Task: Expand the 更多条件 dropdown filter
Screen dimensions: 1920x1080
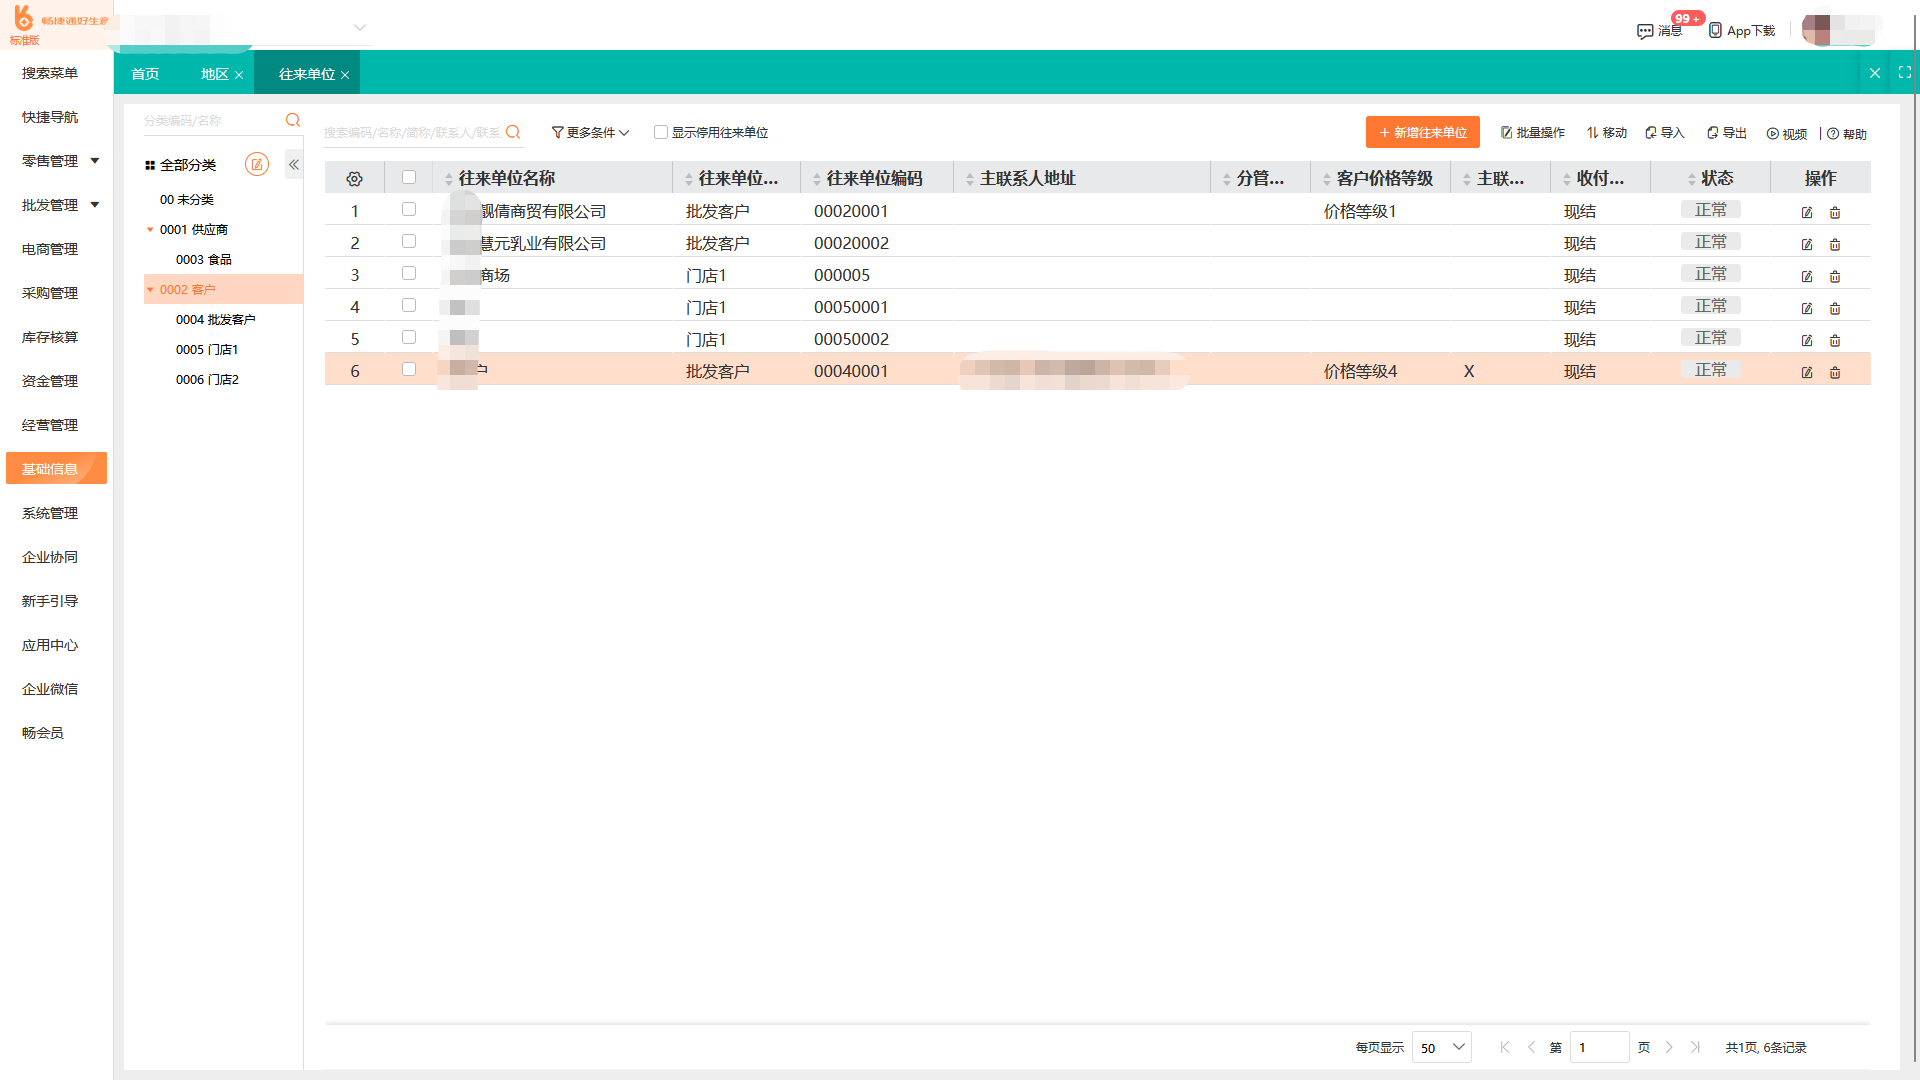Action: click(593, 131)
